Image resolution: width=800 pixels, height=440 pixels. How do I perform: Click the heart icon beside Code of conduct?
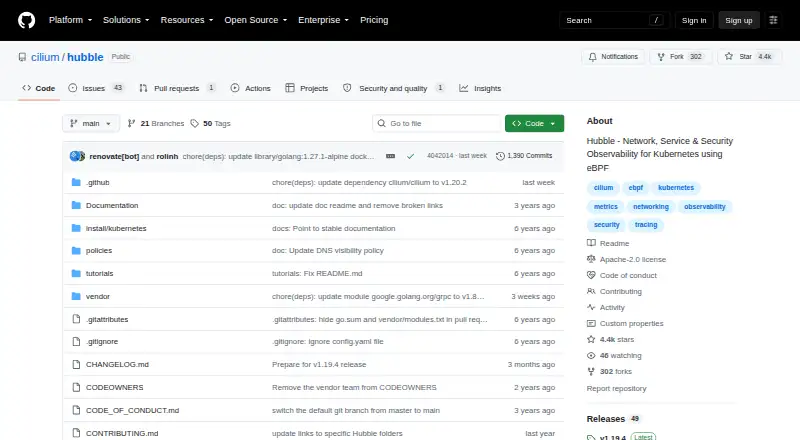(x=591, y=275)
